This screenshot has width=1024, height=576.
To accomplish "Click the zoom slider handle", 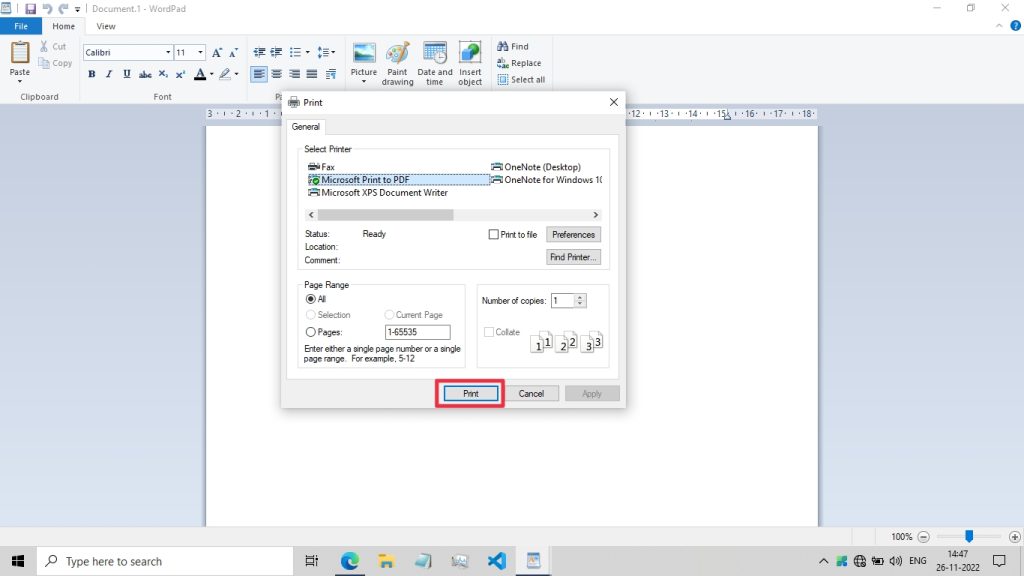I will (969, 536).
